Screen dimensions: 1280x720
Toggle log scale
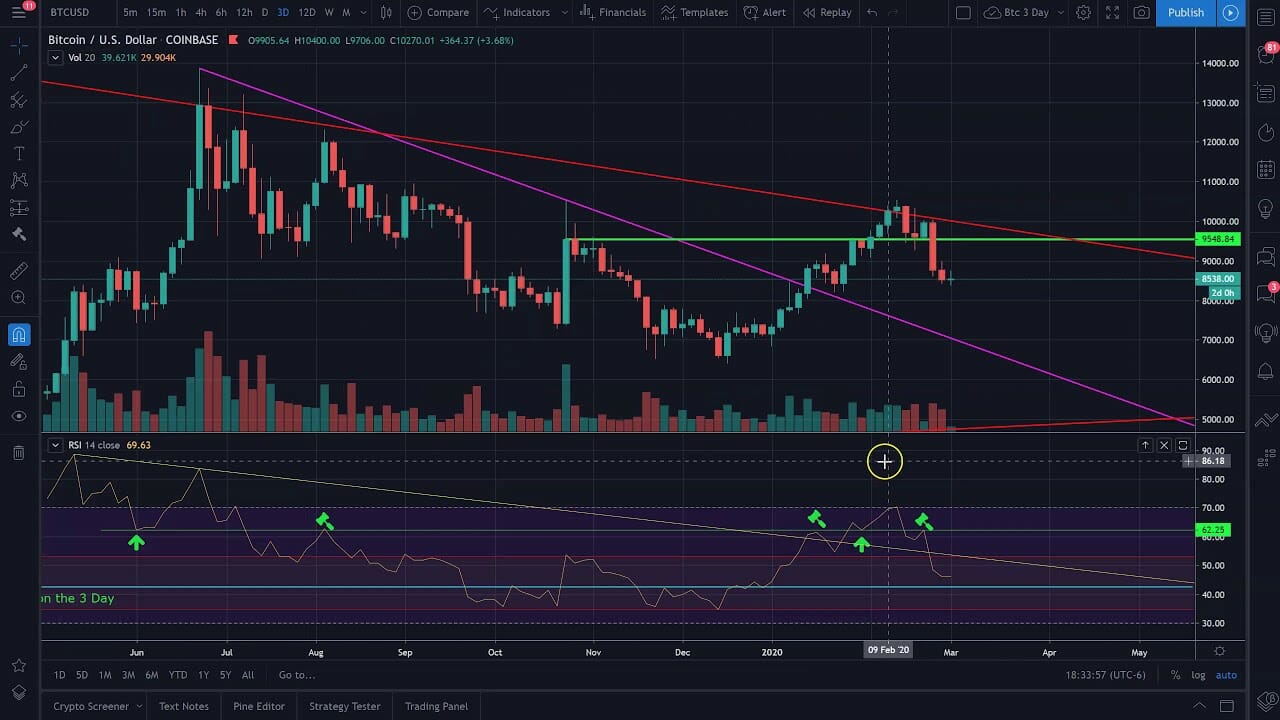(x=1198, y=675)
